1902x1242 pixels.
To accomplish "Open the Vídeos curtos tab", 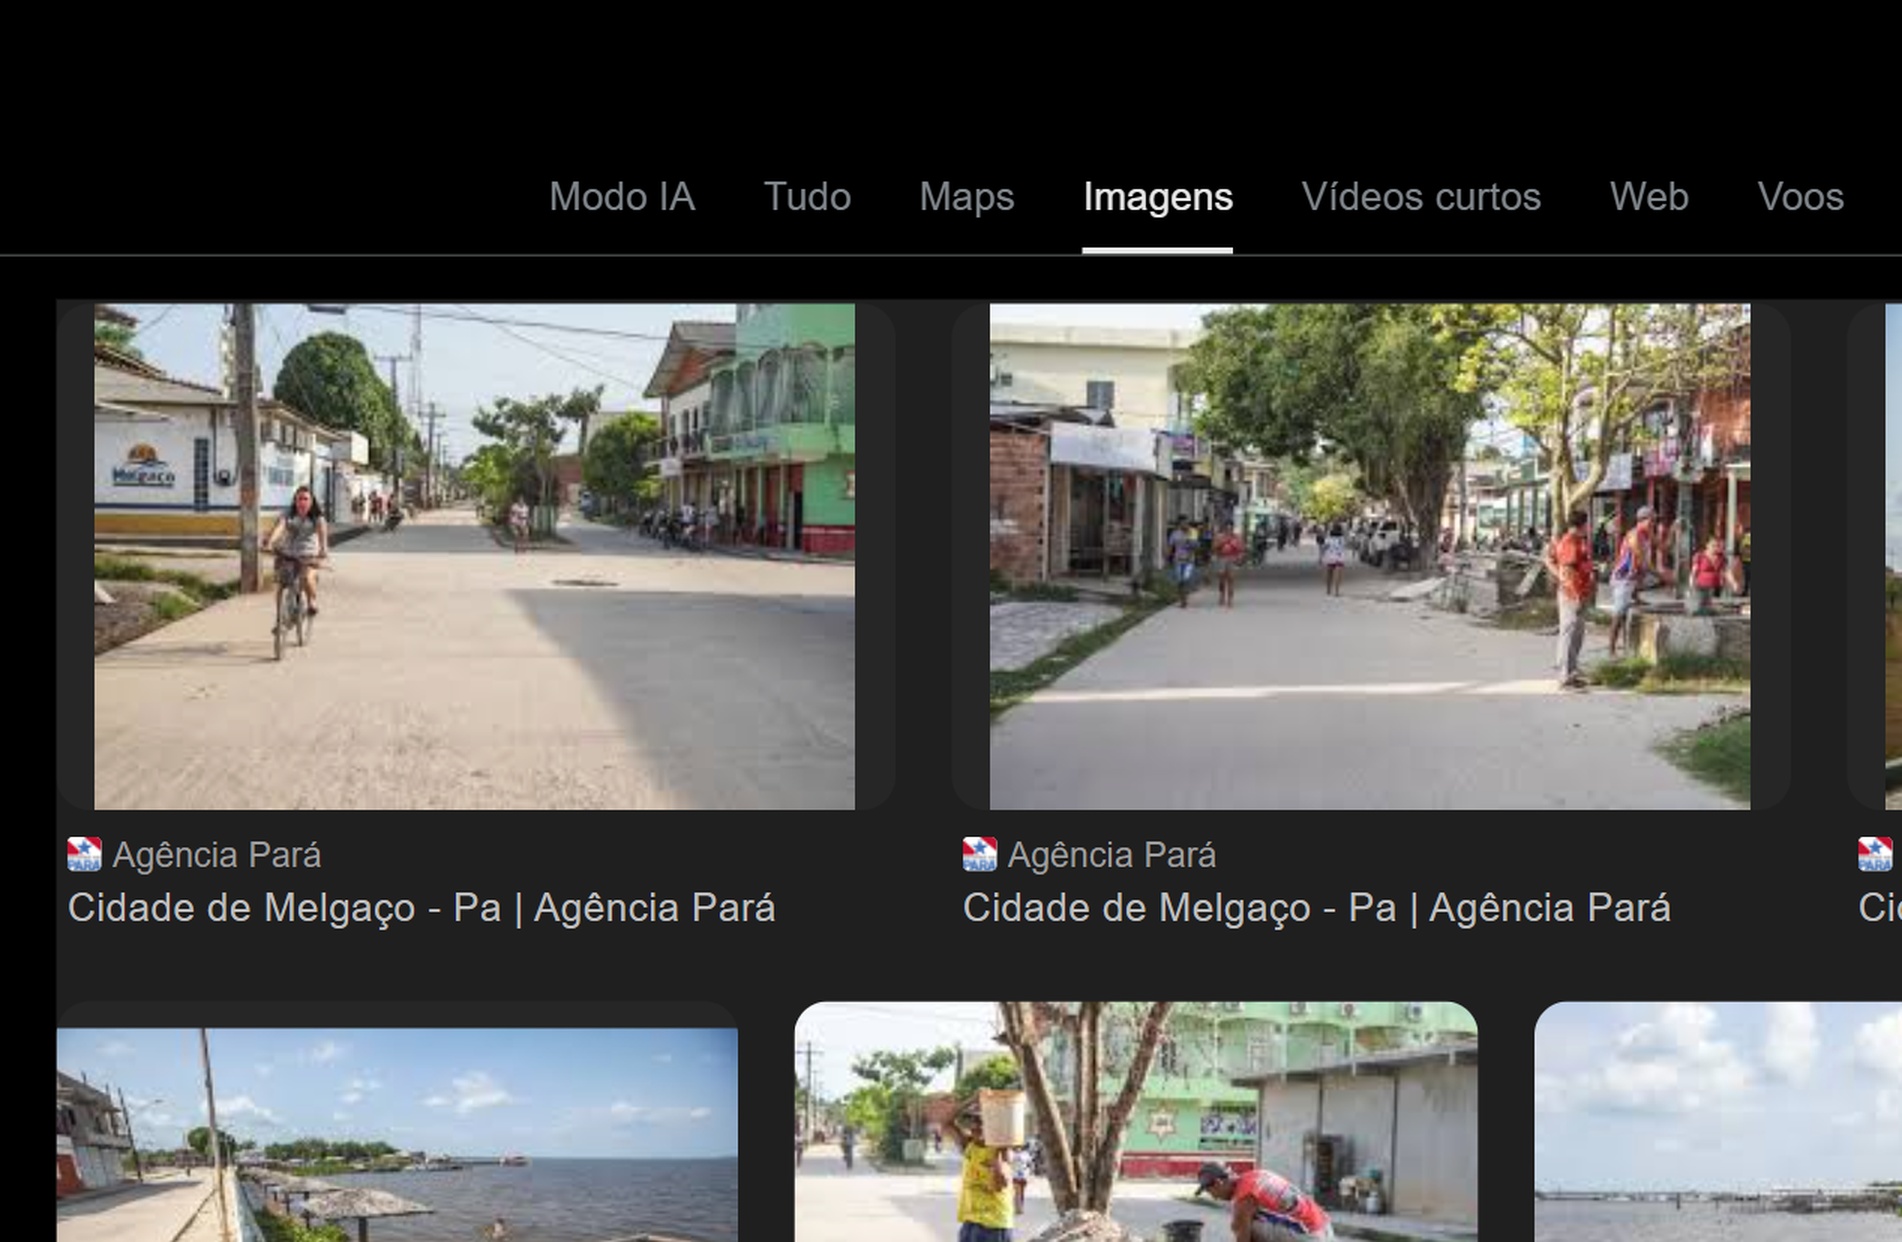I will (1420, 197).
